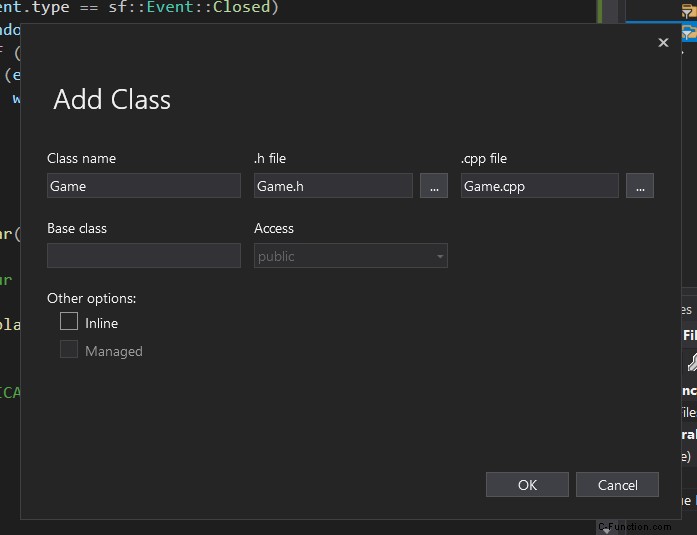
Task: Click the green editor scrollbar marker
Action: pos(600,10)
